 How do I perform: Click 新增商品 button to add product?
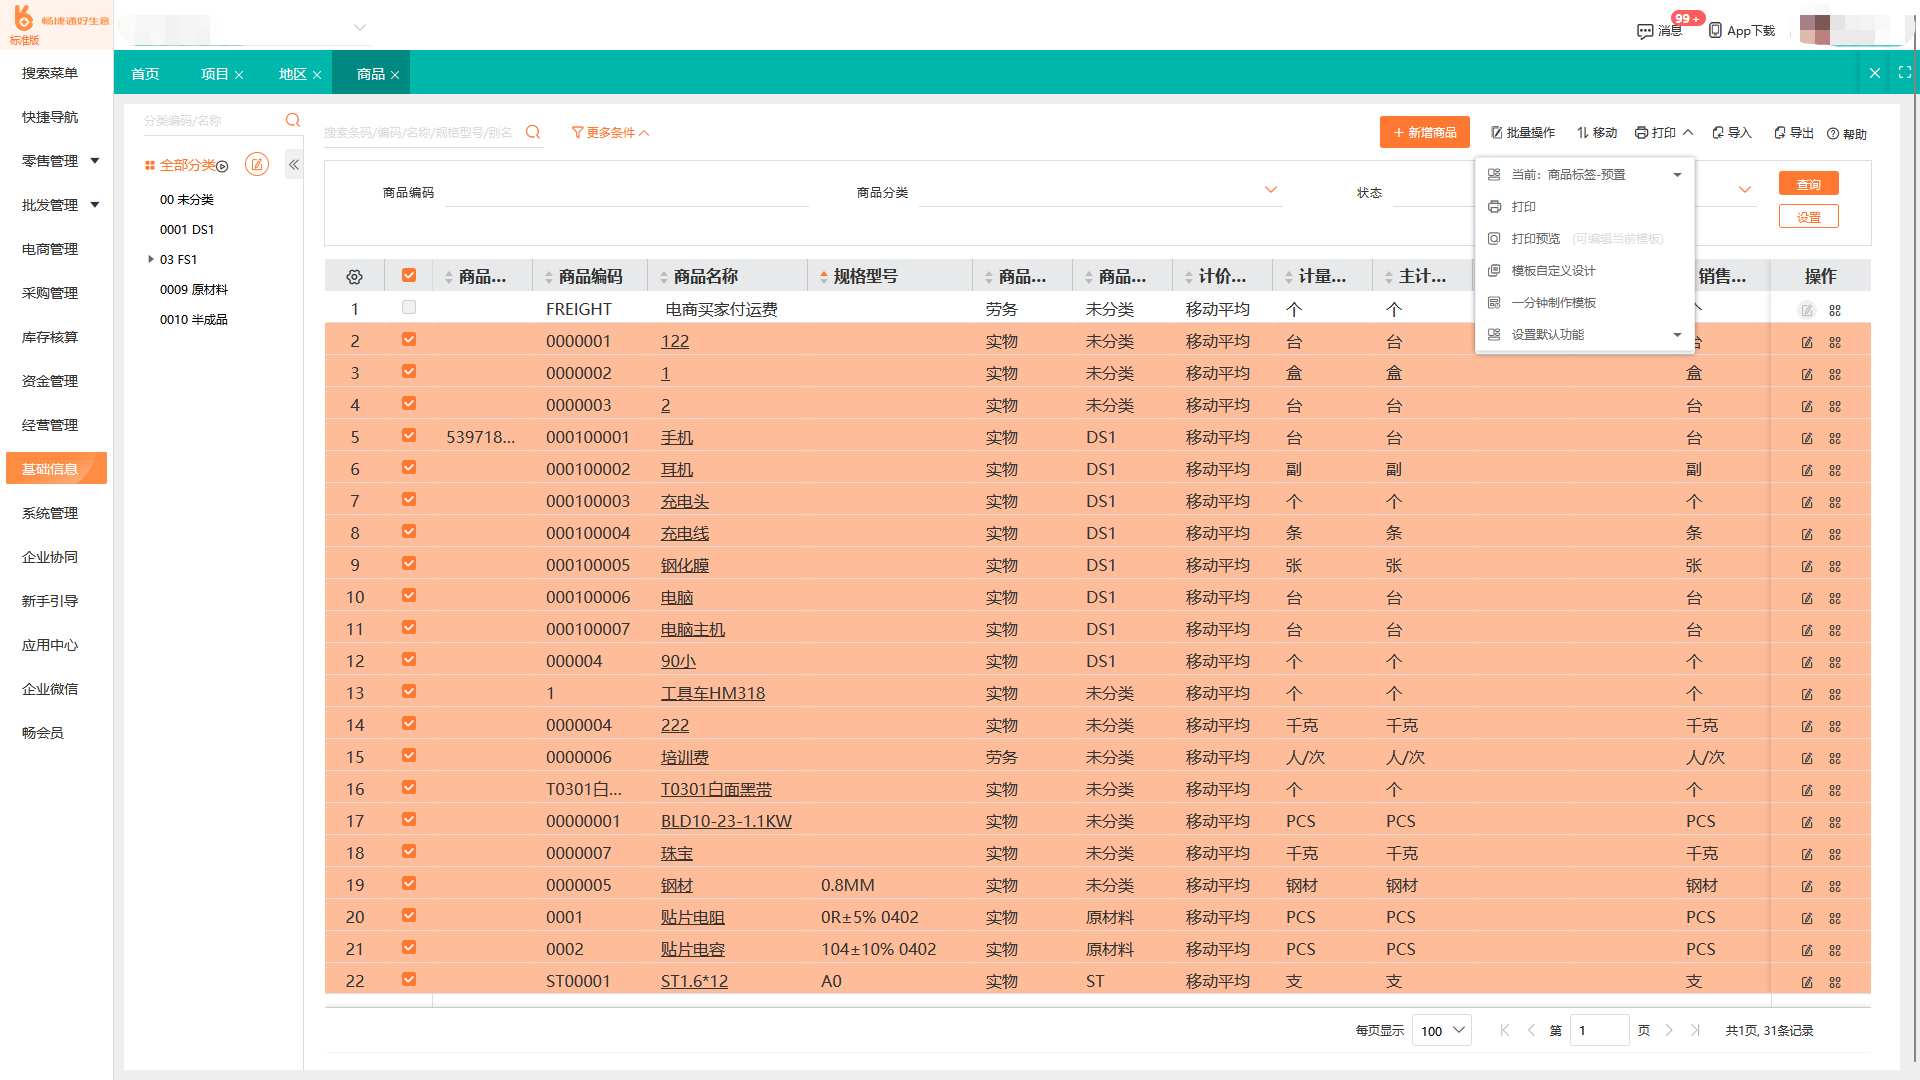click(1424, 132)
